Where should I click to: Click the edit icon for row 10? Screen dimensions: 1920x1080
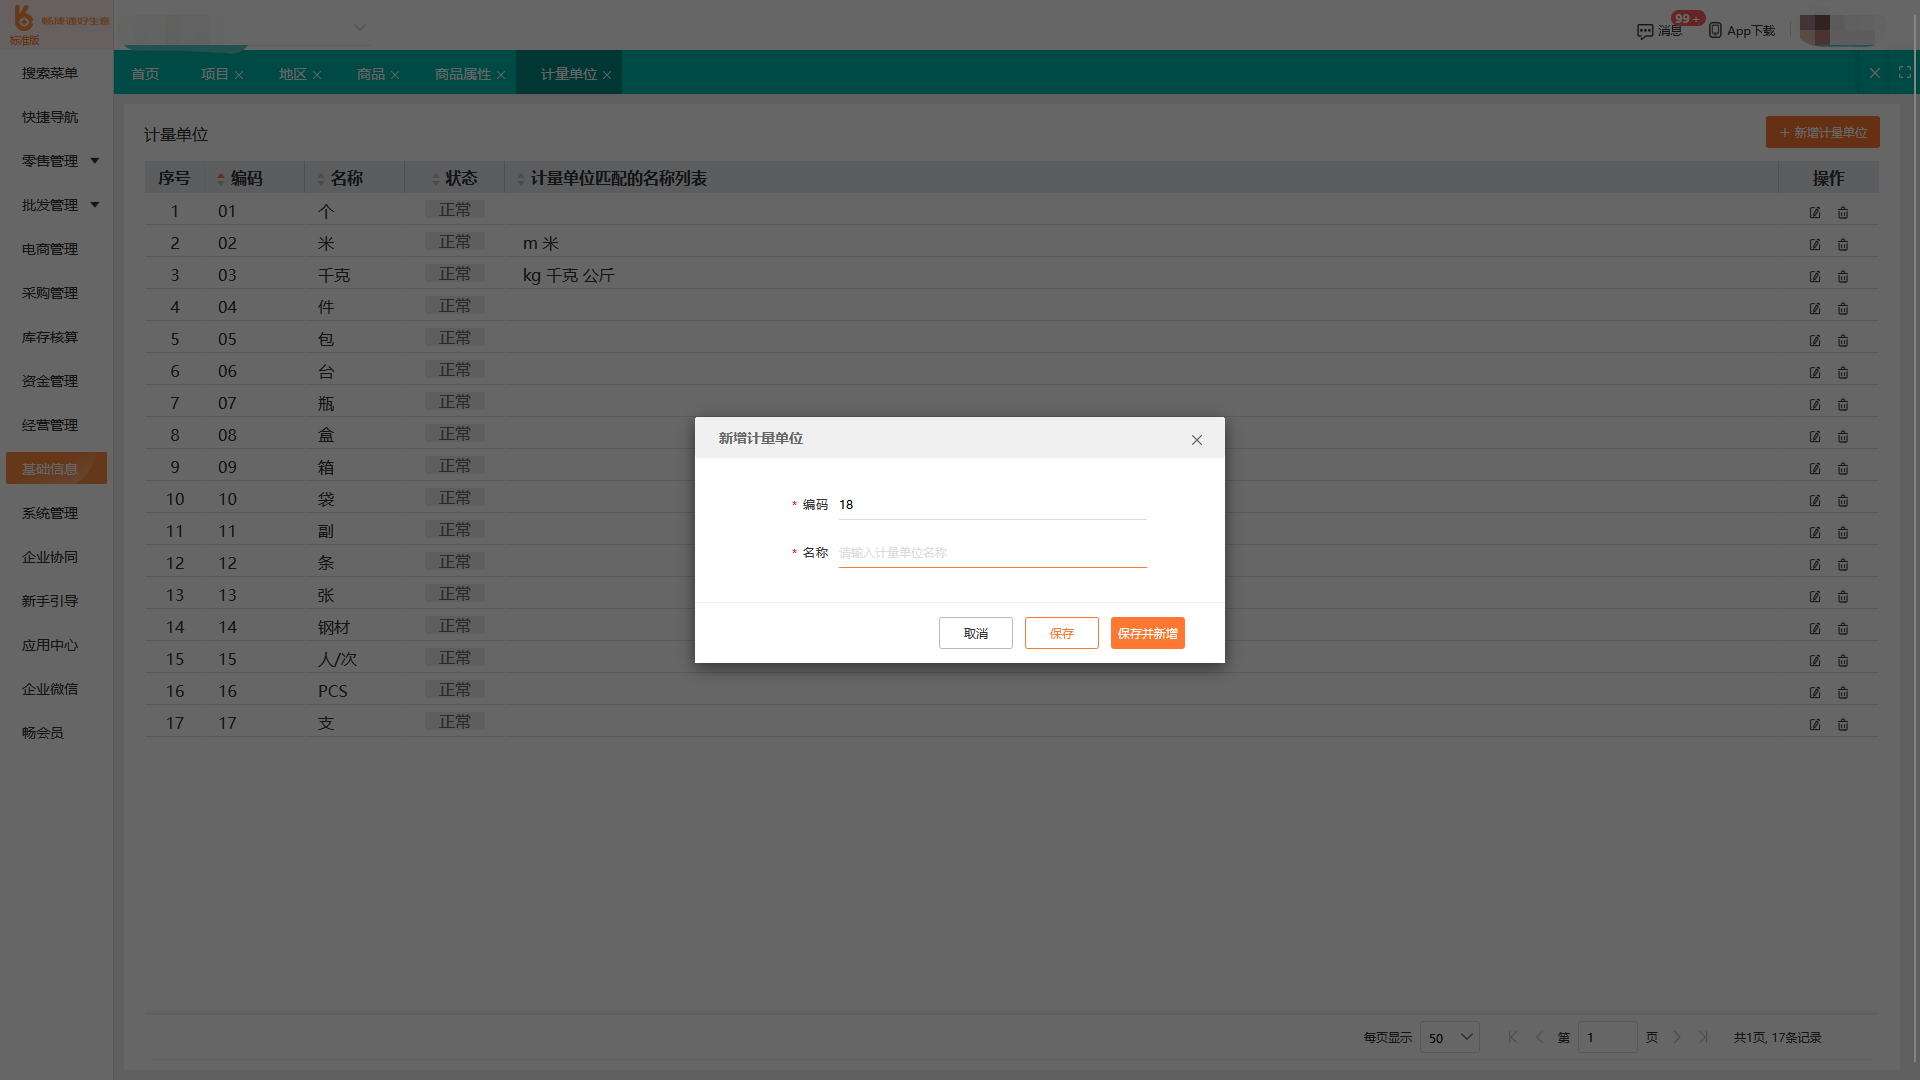pos(1815,500)
